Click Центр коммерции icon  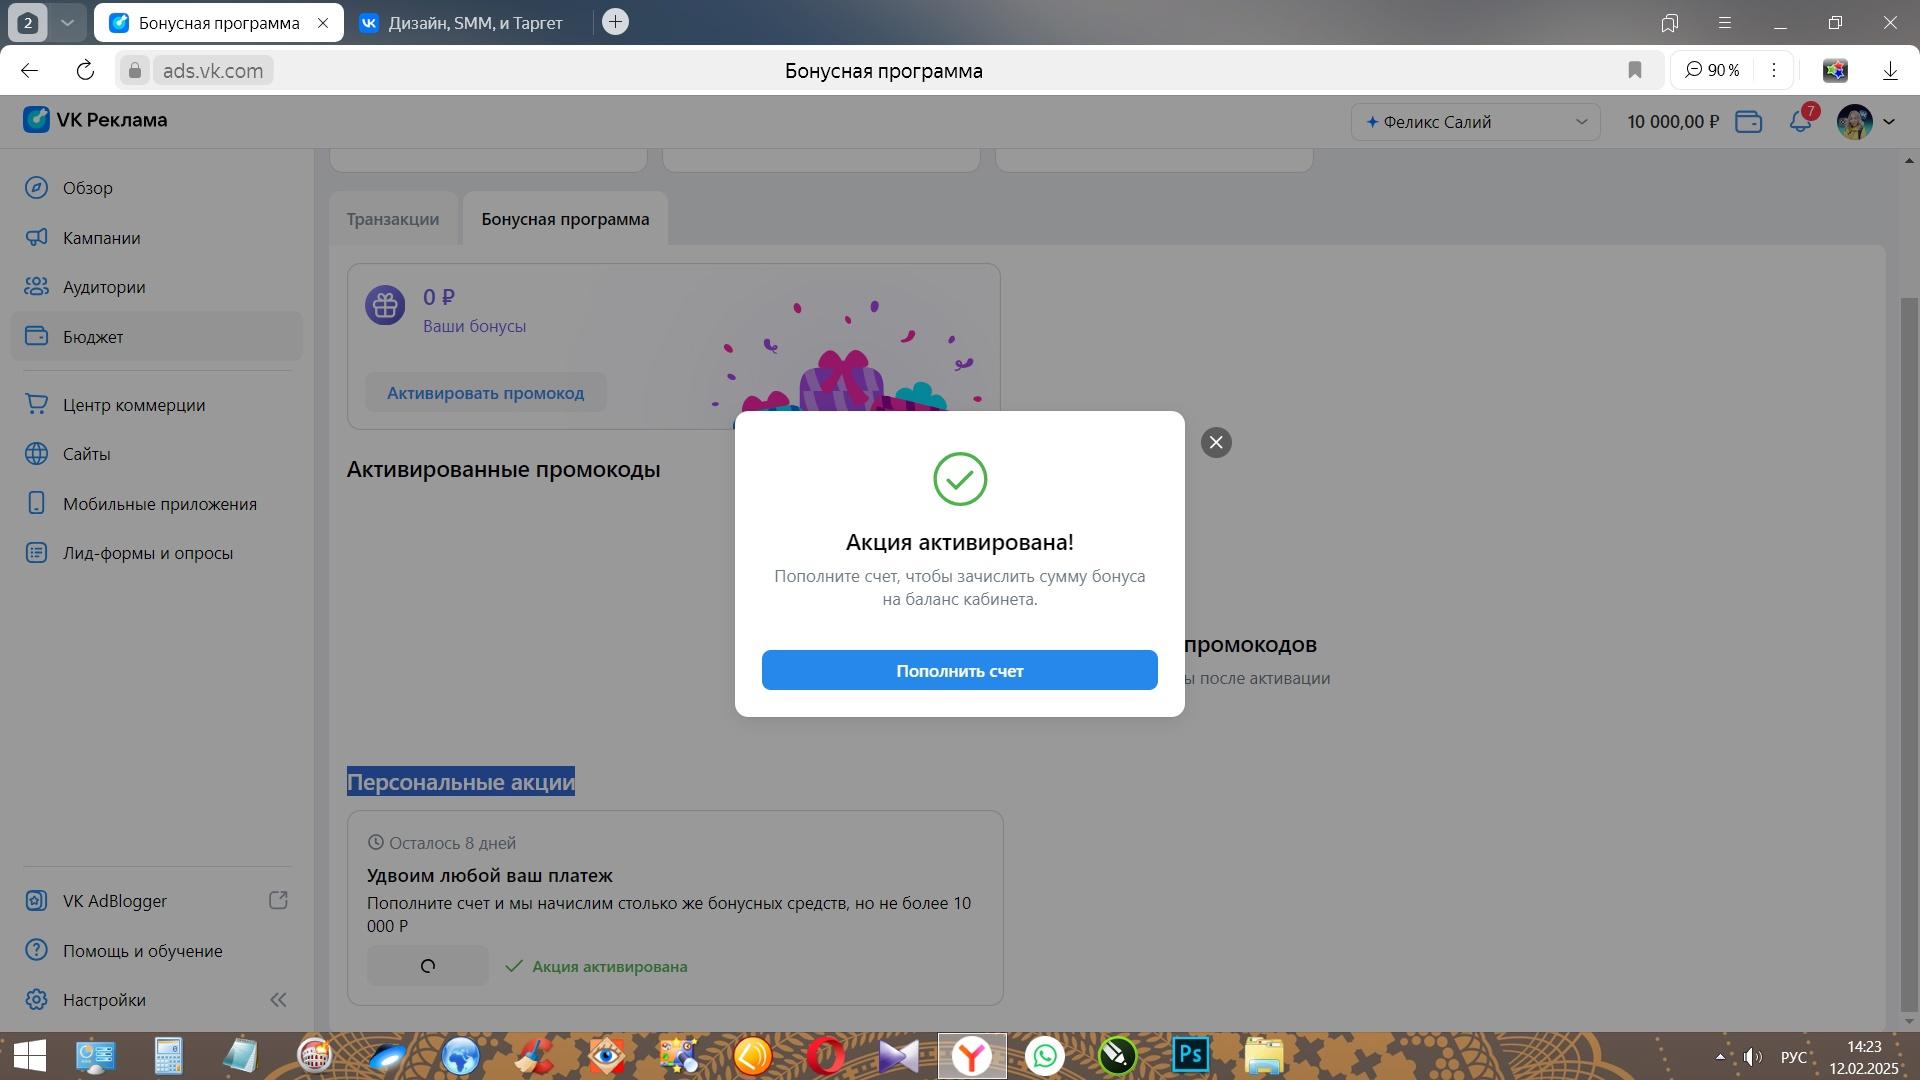click(38, 405)
